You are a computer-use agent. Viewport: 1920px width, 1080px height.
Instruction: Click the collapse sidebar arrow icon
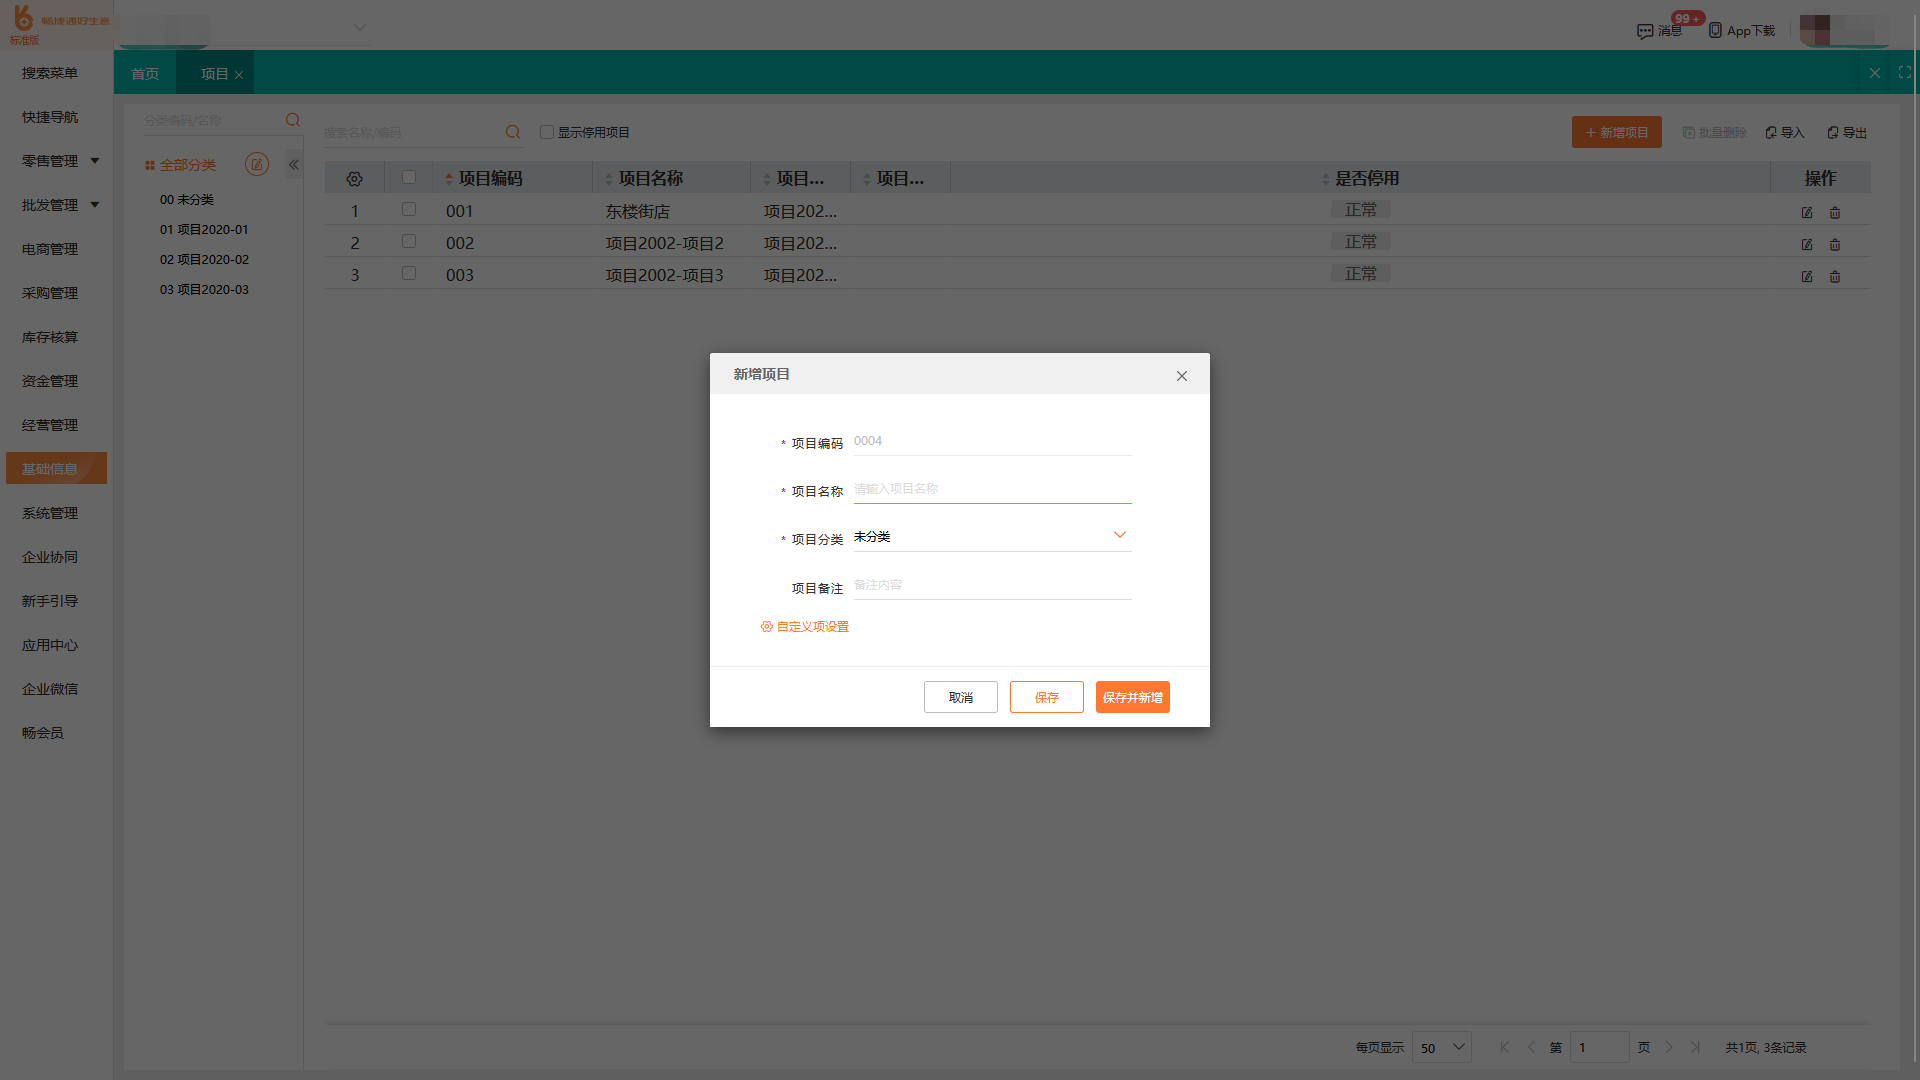pos(294,165)
